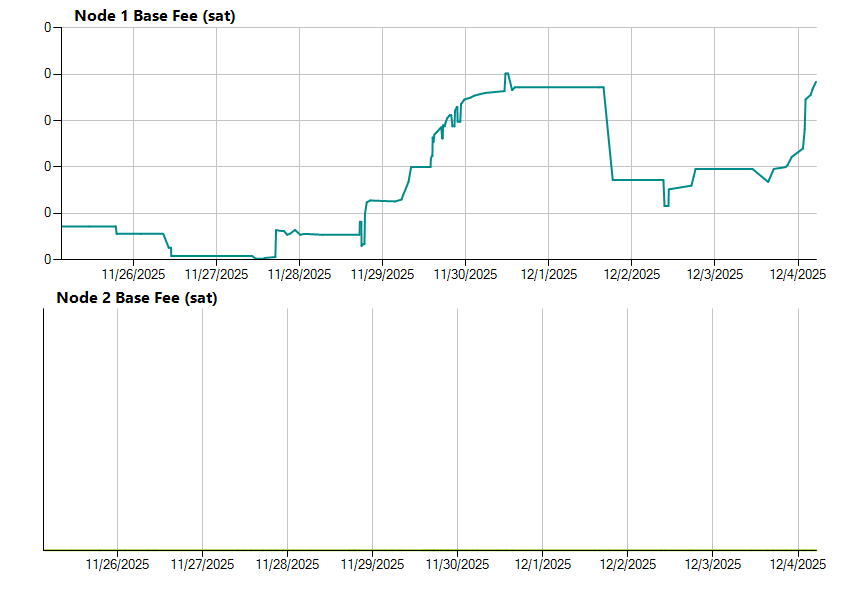The width and height of the screenshot is (860, 600).
Task: Select 11/26/2025 label on Node 2 chart axis
Action: [118, 564]
